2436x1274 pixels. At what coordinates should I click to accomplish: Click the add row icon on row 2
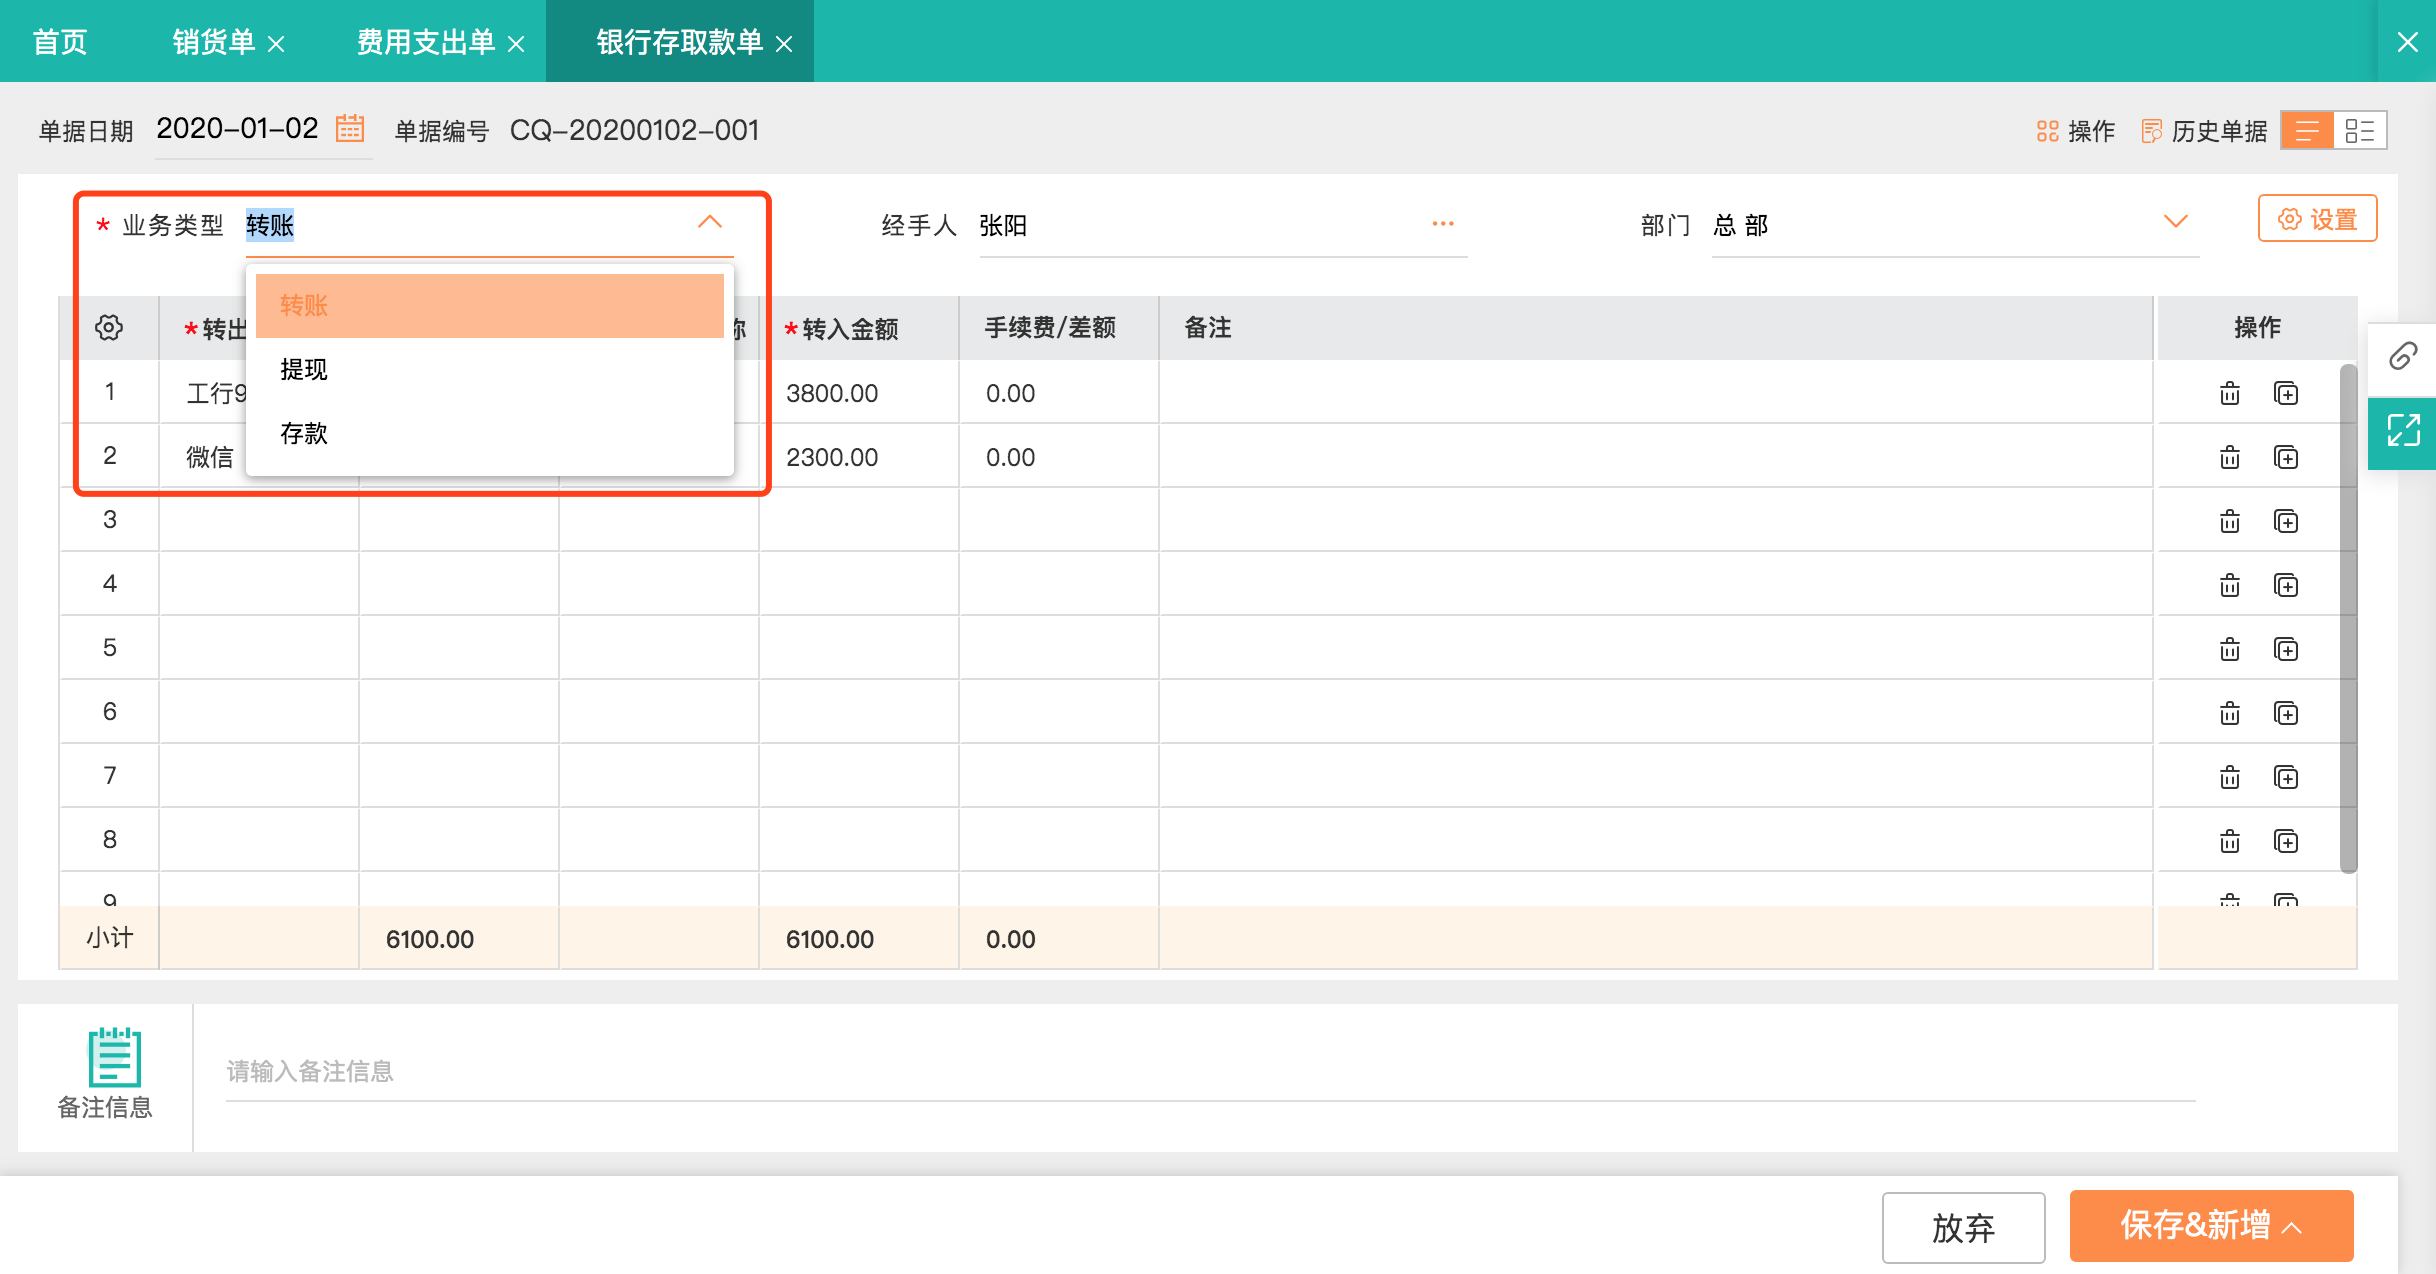pos(2288,456)
